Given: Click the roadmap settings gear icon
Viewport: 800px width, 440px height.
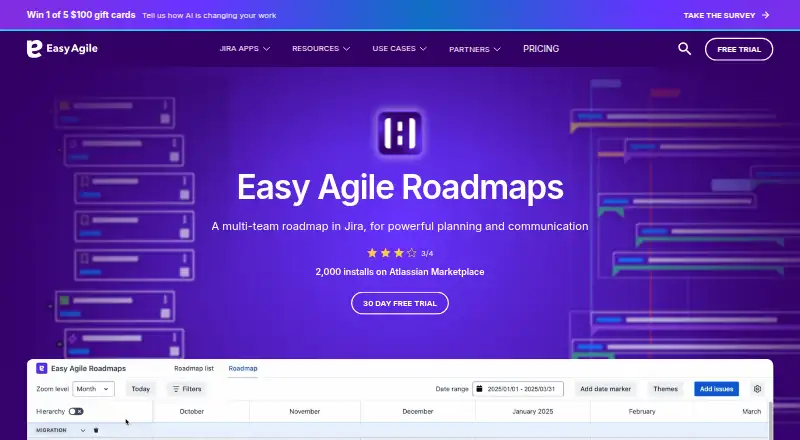Looking at the screenshot, I should pyautogui.click(x=757, y=389).
